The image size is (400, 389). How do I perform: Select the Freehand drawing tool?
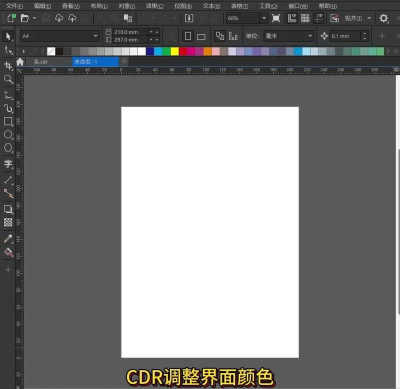[8, 95]
